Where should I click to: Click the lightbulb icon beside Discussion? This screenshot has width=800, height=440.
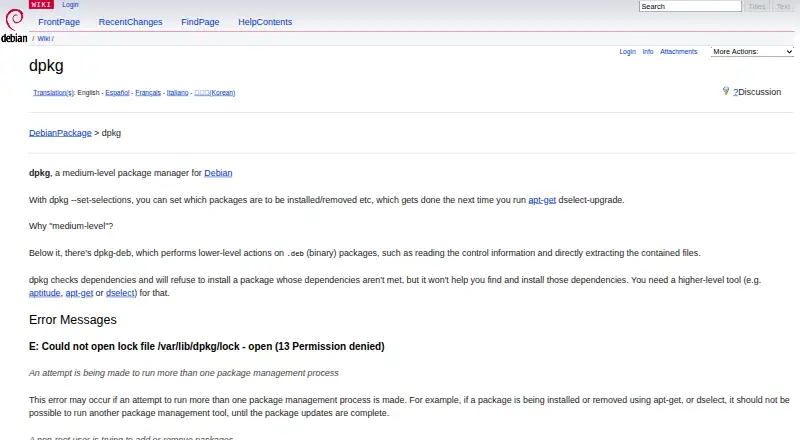726,91
